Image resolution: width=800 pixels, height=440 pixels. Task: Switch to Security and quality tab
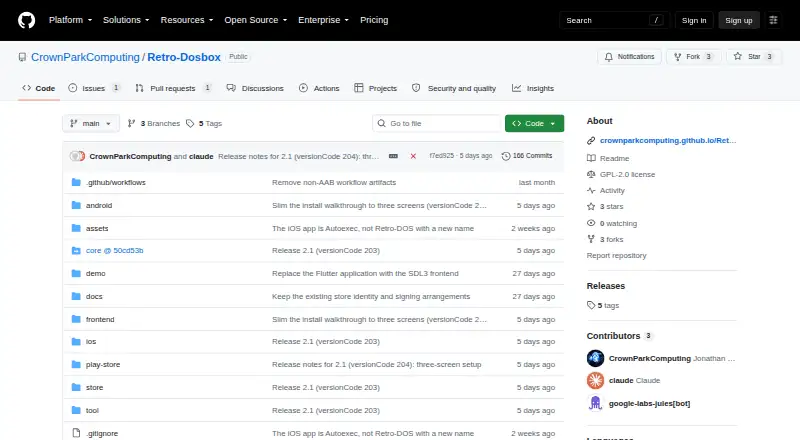click(454, 88)
